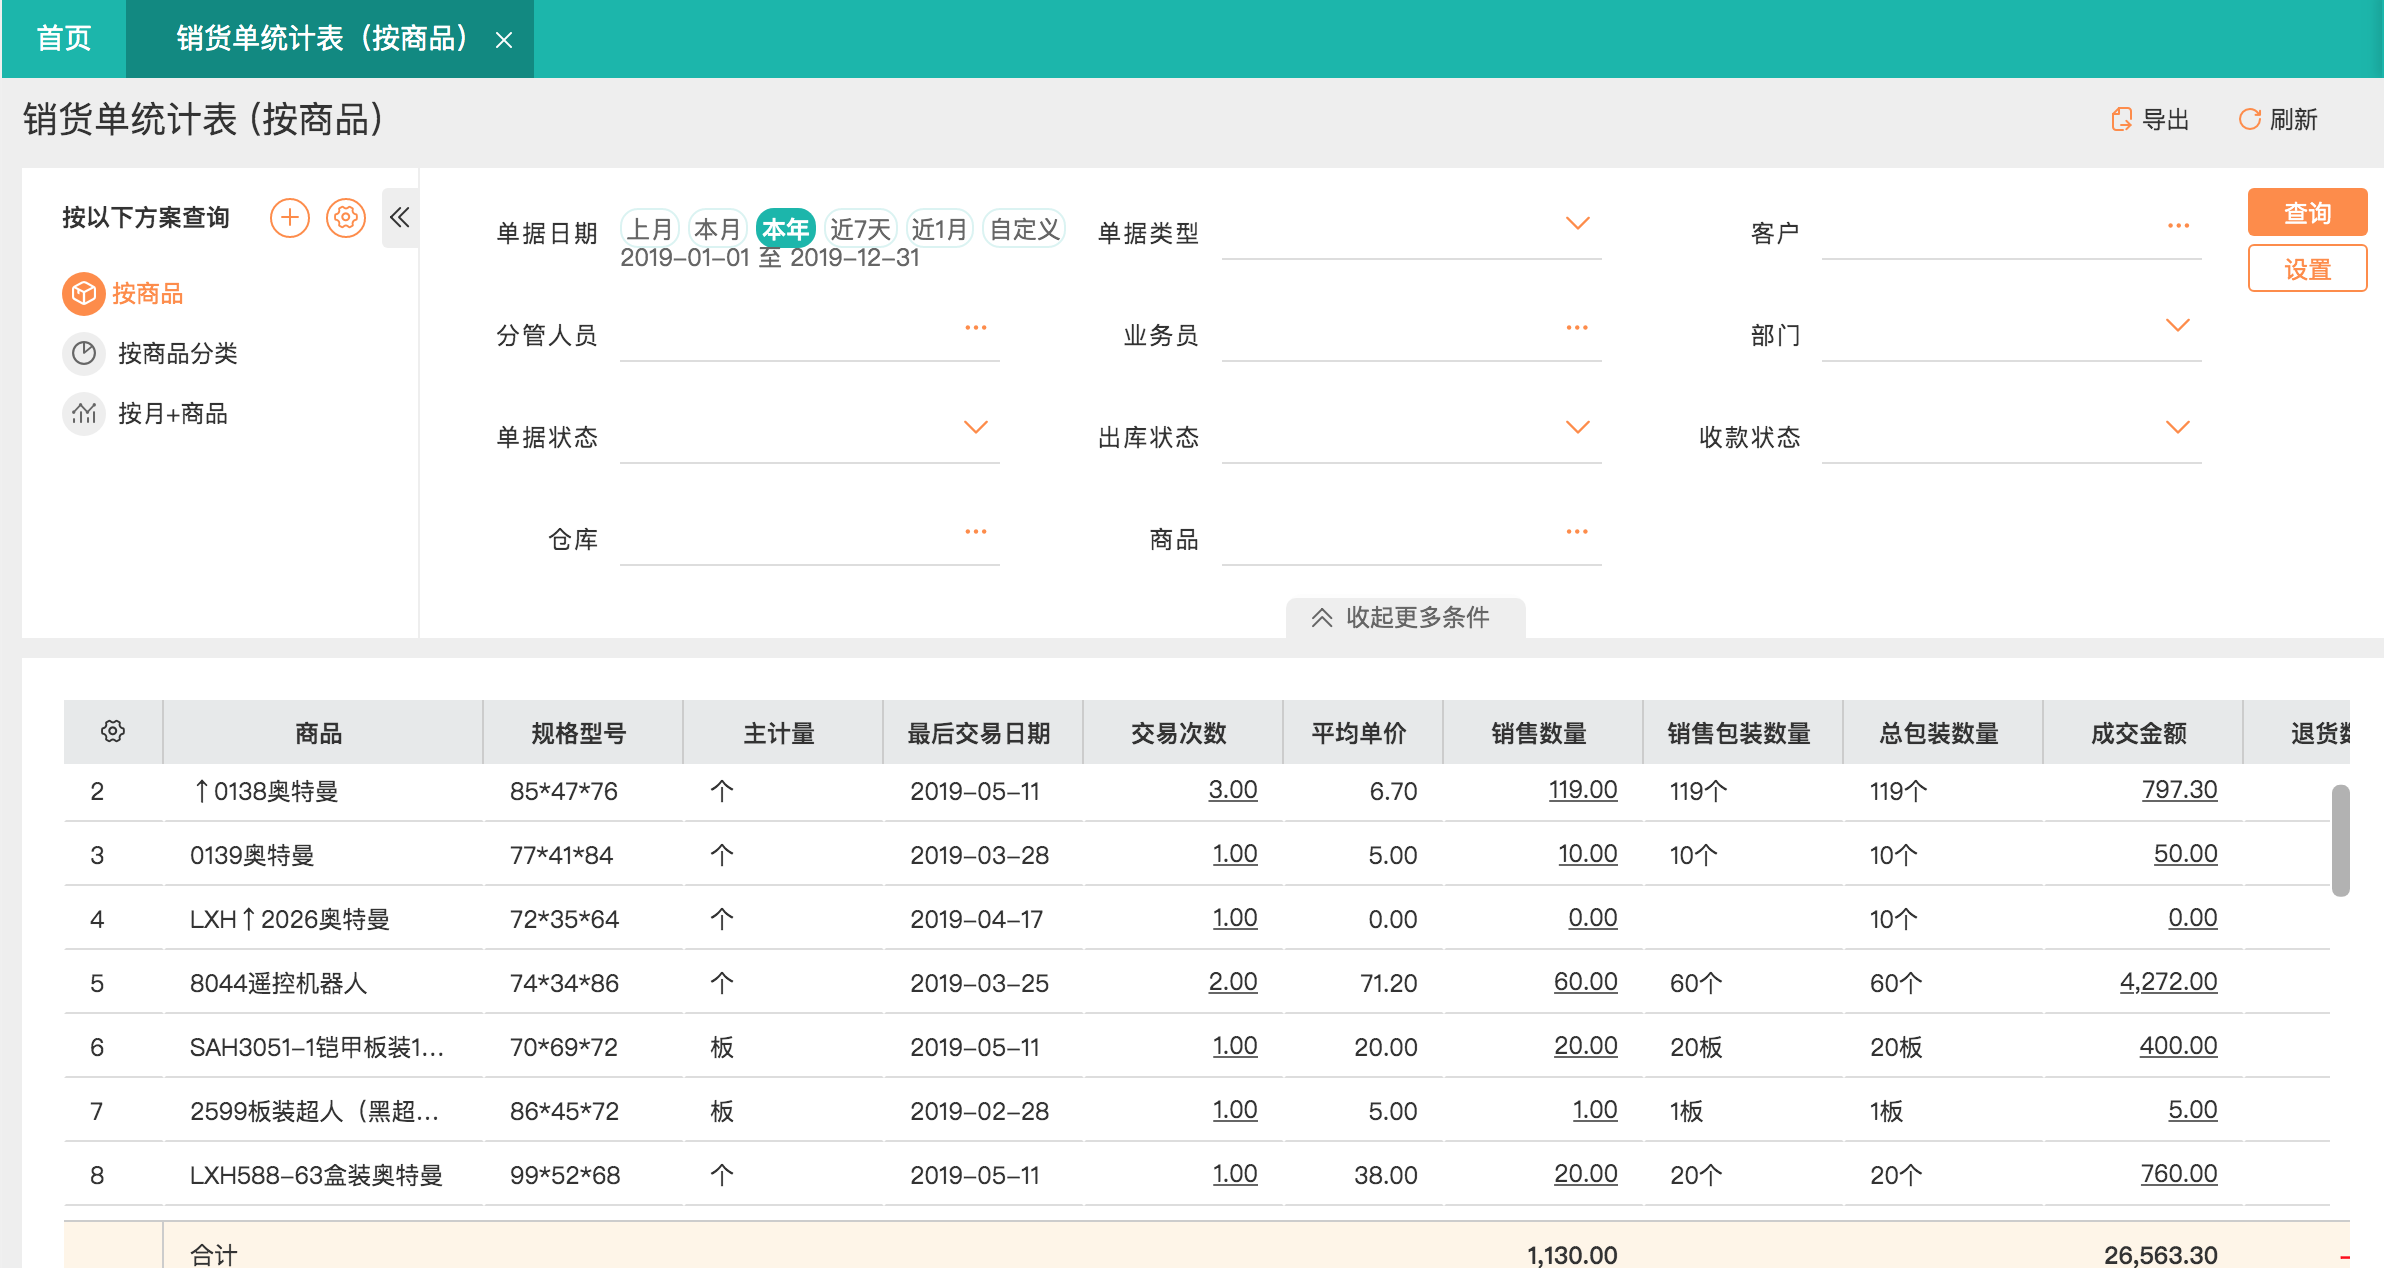Expand the 单据类型 dropdown

pyautogui.click(x=1577, y=222)
